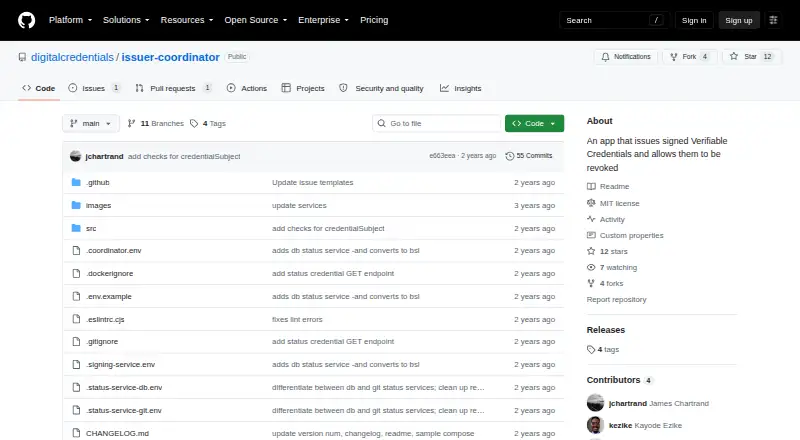This screenshot has height=440, width=800.
Task: Open the Insights tab
Action: click(461, 88)
